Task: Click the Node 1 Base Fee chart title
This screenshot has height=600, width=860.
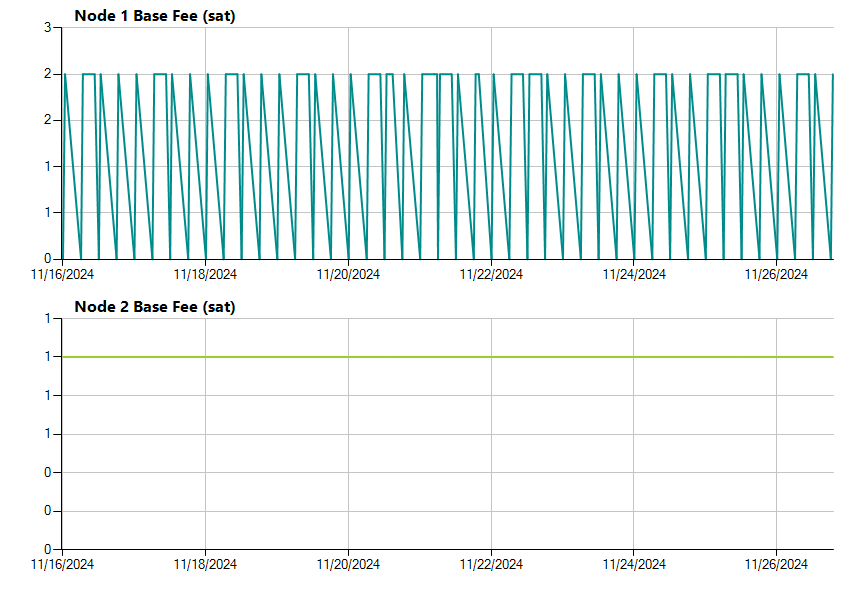Action: click(x=155, y=16)
